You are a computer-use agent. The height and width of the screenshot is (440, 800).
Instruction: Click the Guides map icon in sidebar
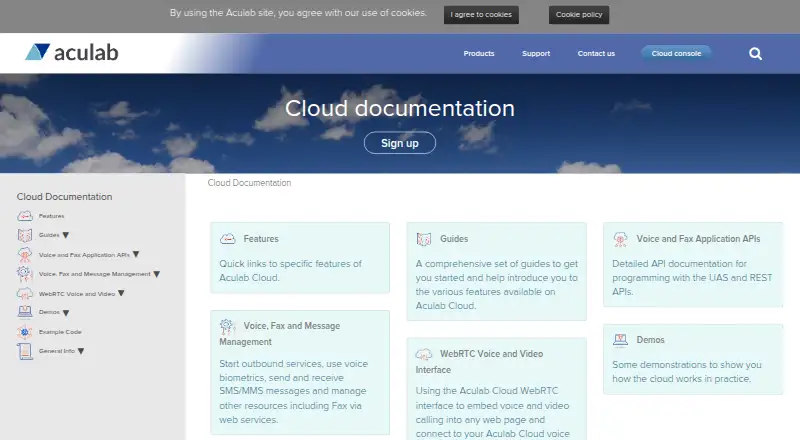click(25, 235)
